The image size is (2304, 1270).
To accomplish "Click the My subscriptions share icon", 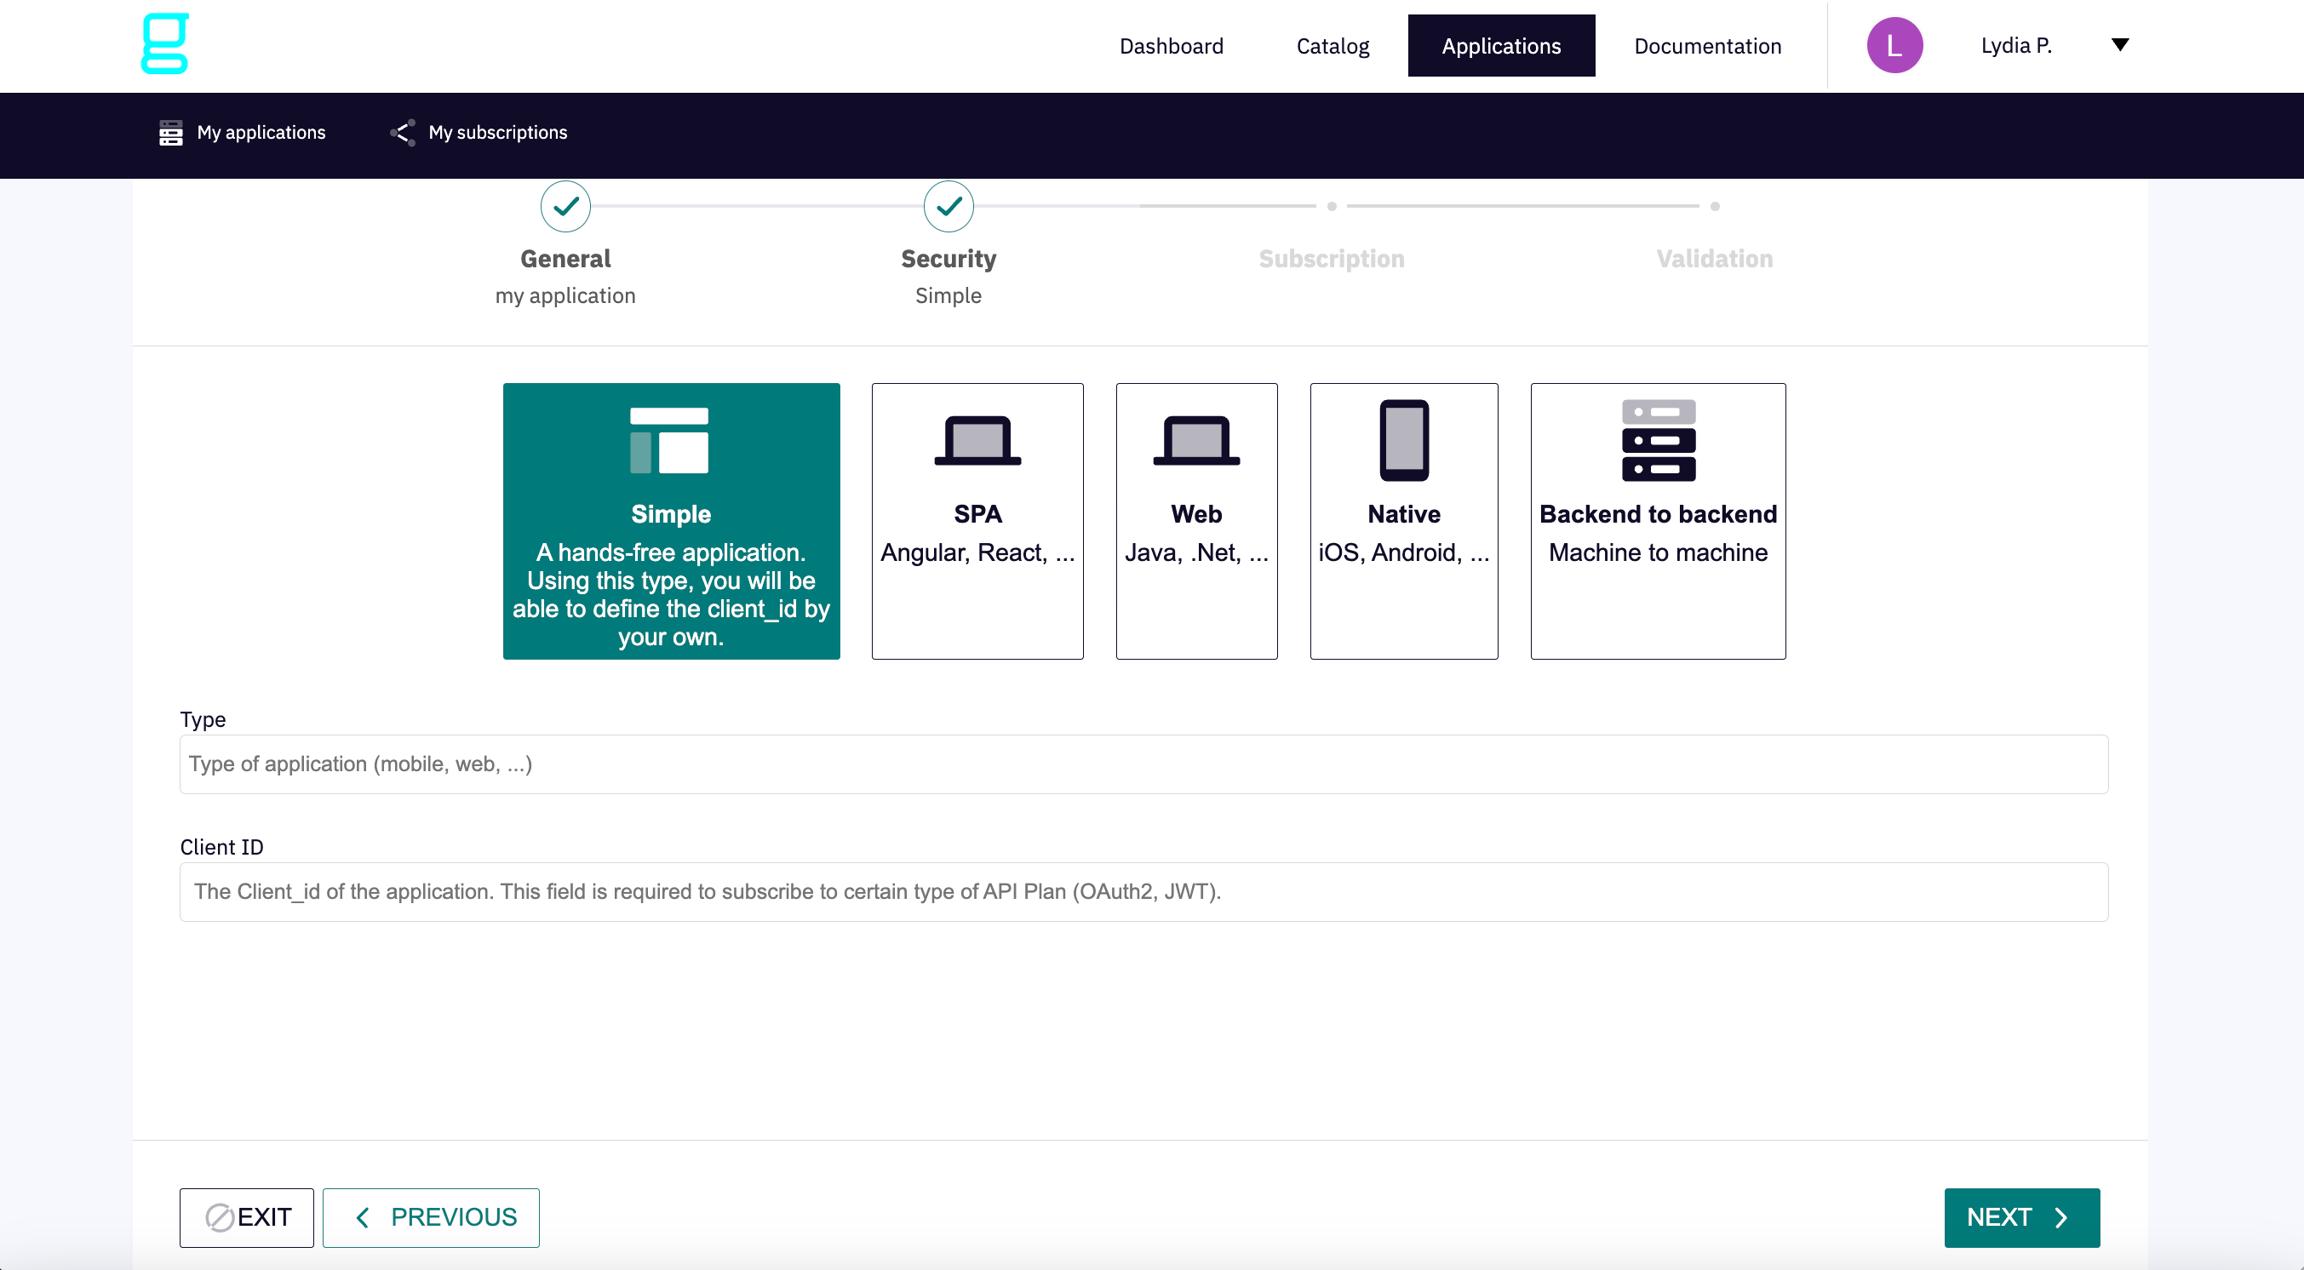I will 402,133.
